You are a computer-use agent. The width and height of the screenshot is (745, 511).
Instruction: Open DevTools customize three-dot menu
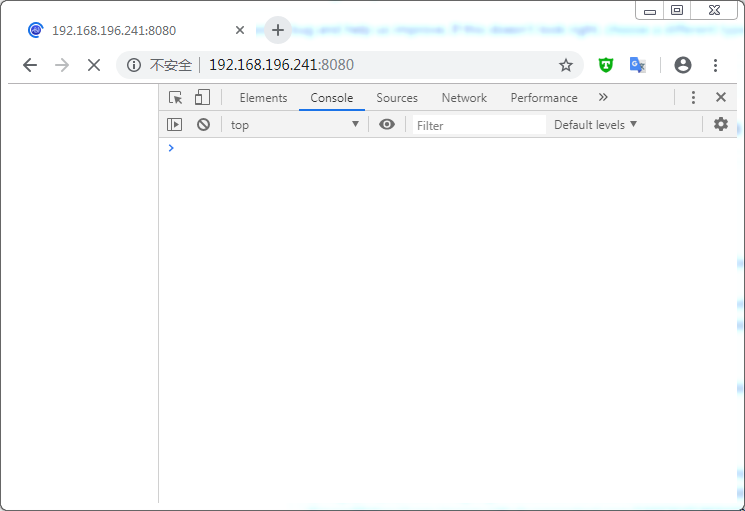coord(693,98)
